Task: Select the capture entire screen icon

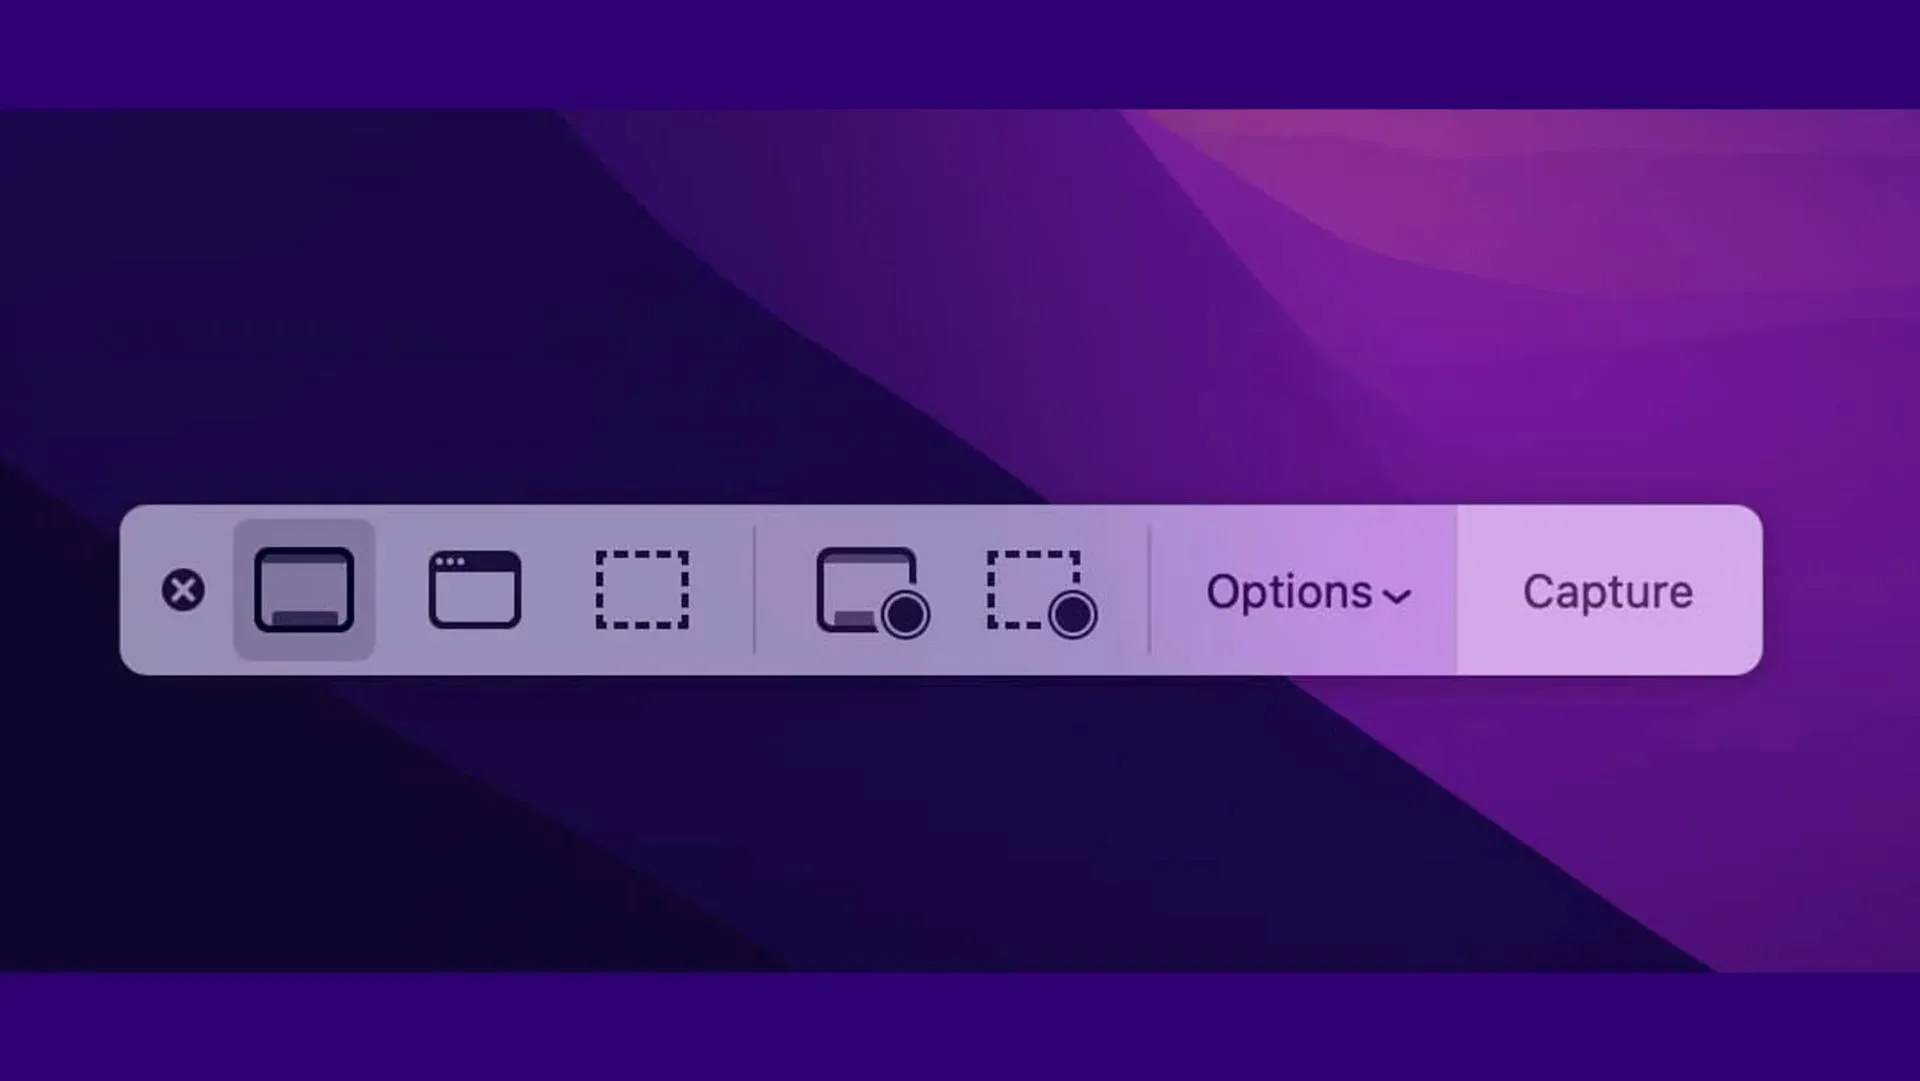Action: click(303, 589)
